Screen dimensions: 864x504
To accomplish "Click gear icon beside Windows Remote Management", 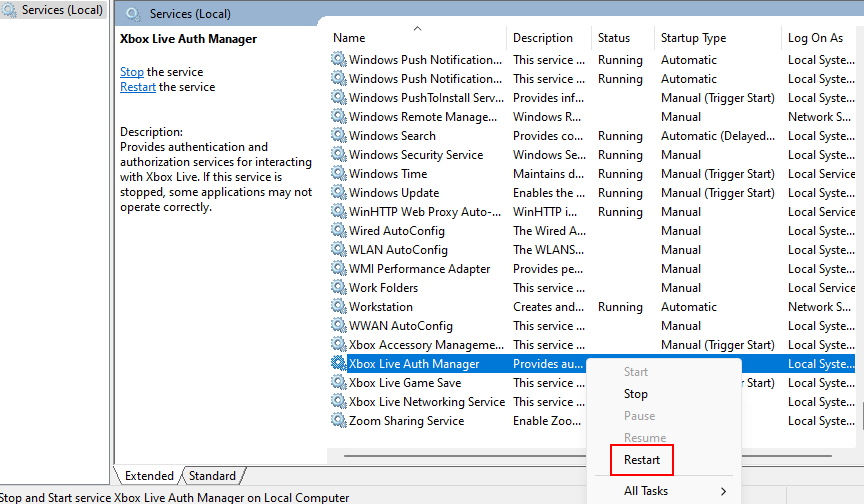I will tap(338, 116).
